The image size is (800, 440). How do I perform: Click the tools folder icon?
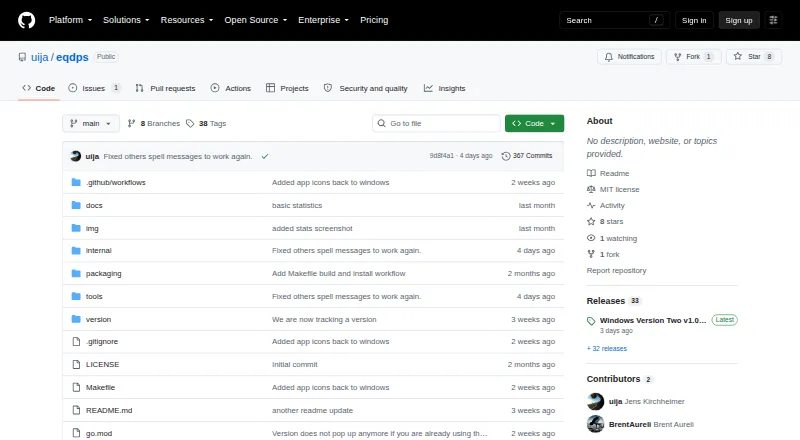click(x=76, y=297)
